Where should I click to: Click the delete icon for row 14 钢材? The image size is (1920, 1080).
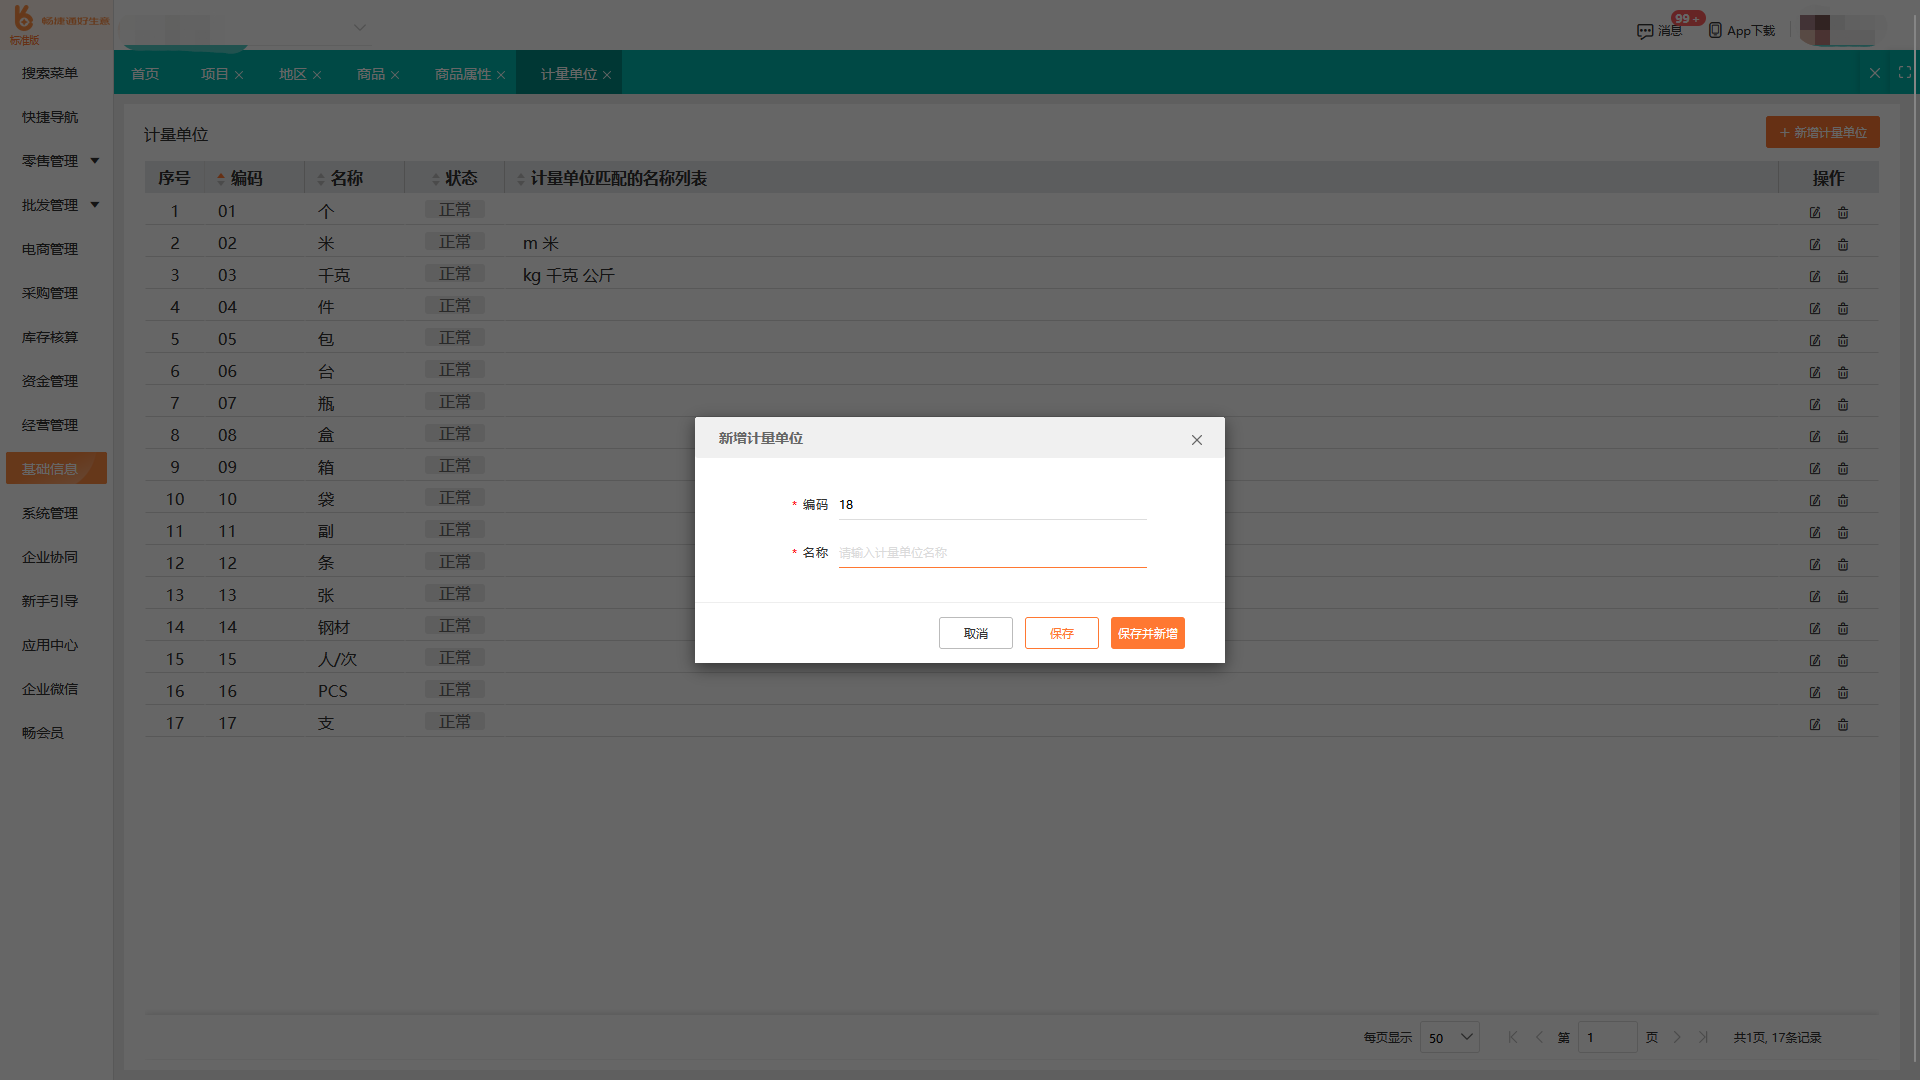click(x=1844, y=628)
